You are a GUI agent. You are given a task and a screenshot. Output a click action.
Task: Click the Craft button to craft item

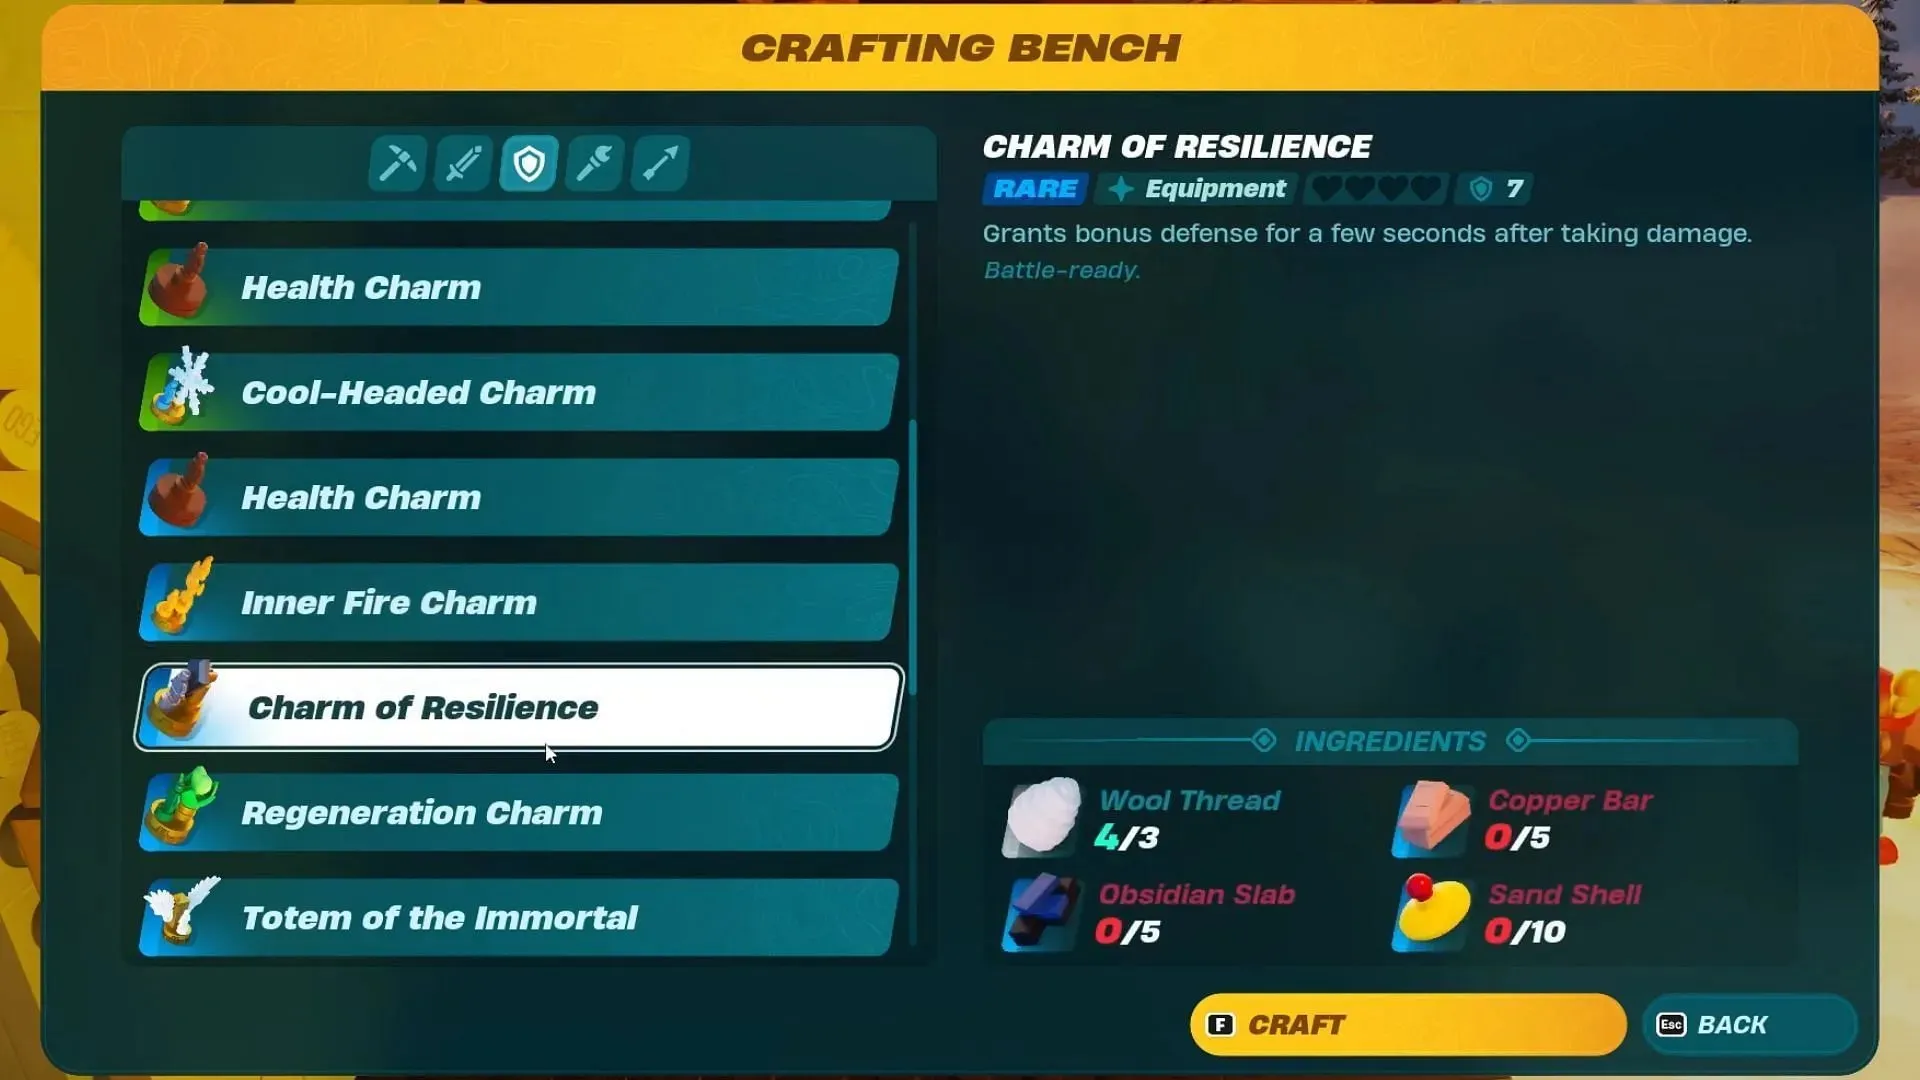click(x=1408, y=1025)
